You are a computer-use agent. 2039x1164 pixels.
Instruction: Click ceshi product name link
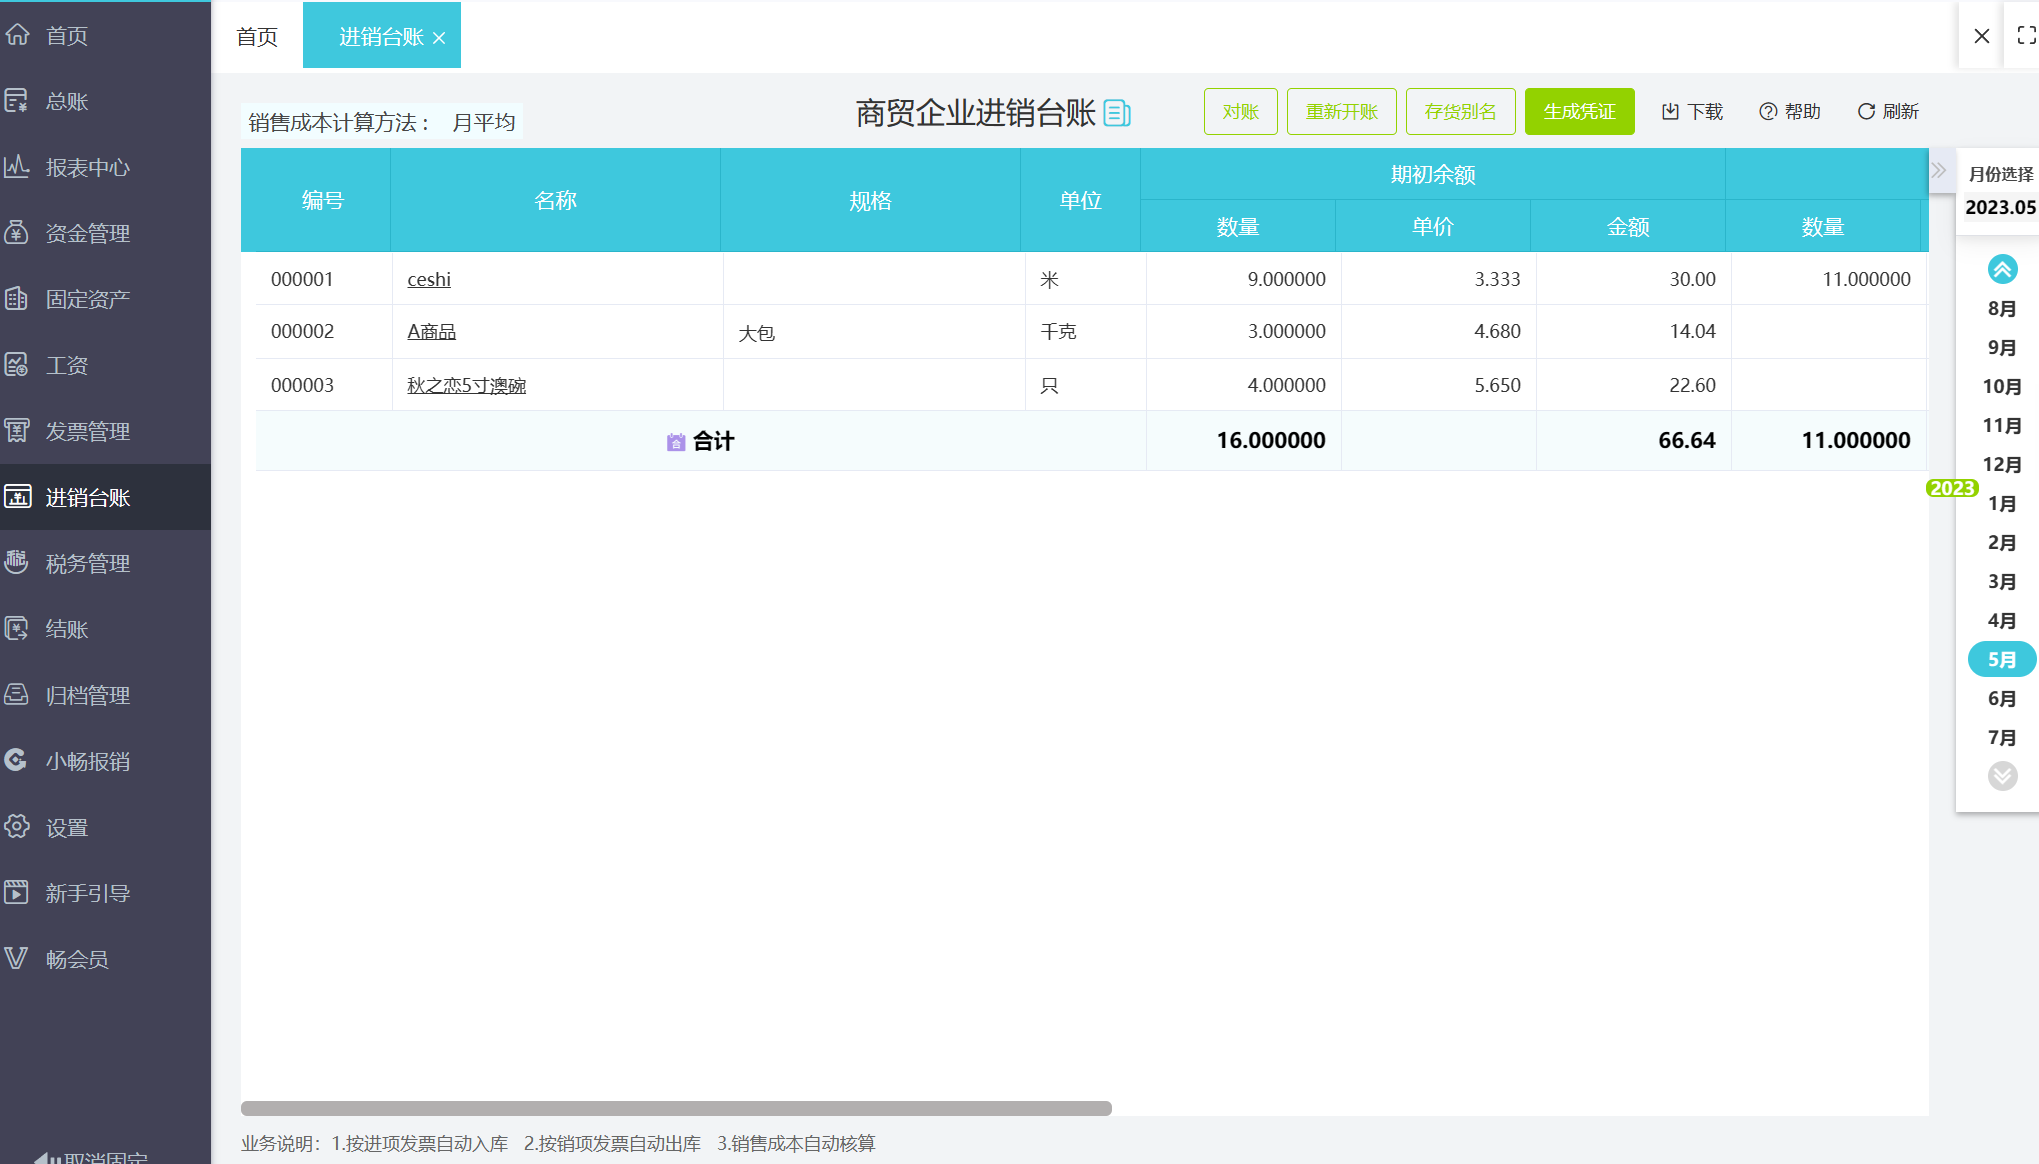427,279
